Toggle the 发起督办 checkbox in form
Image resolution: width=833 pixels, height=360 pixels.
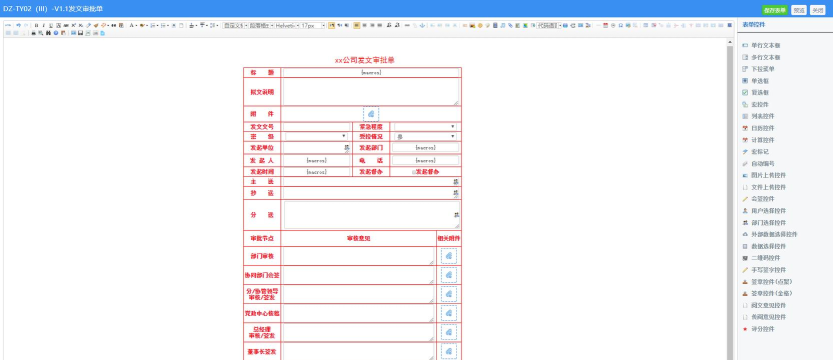point(414,172)
